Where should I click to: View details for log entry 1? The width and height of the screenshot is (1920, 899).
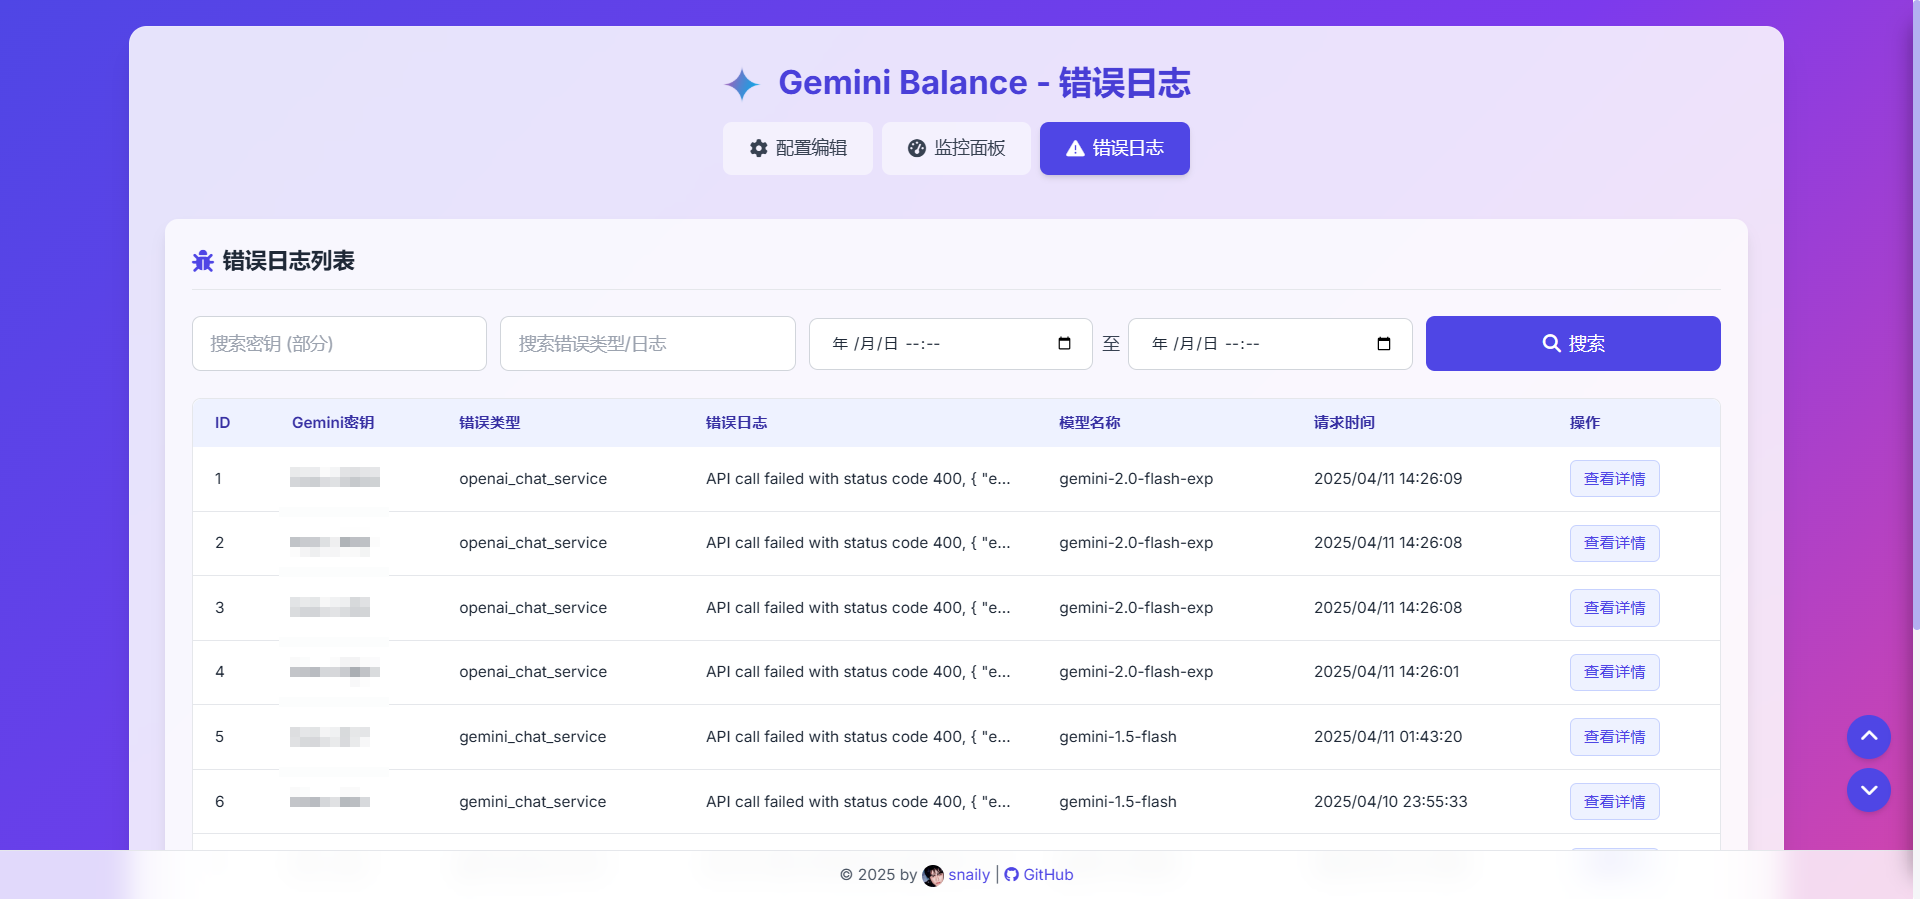click(1614, 479)
